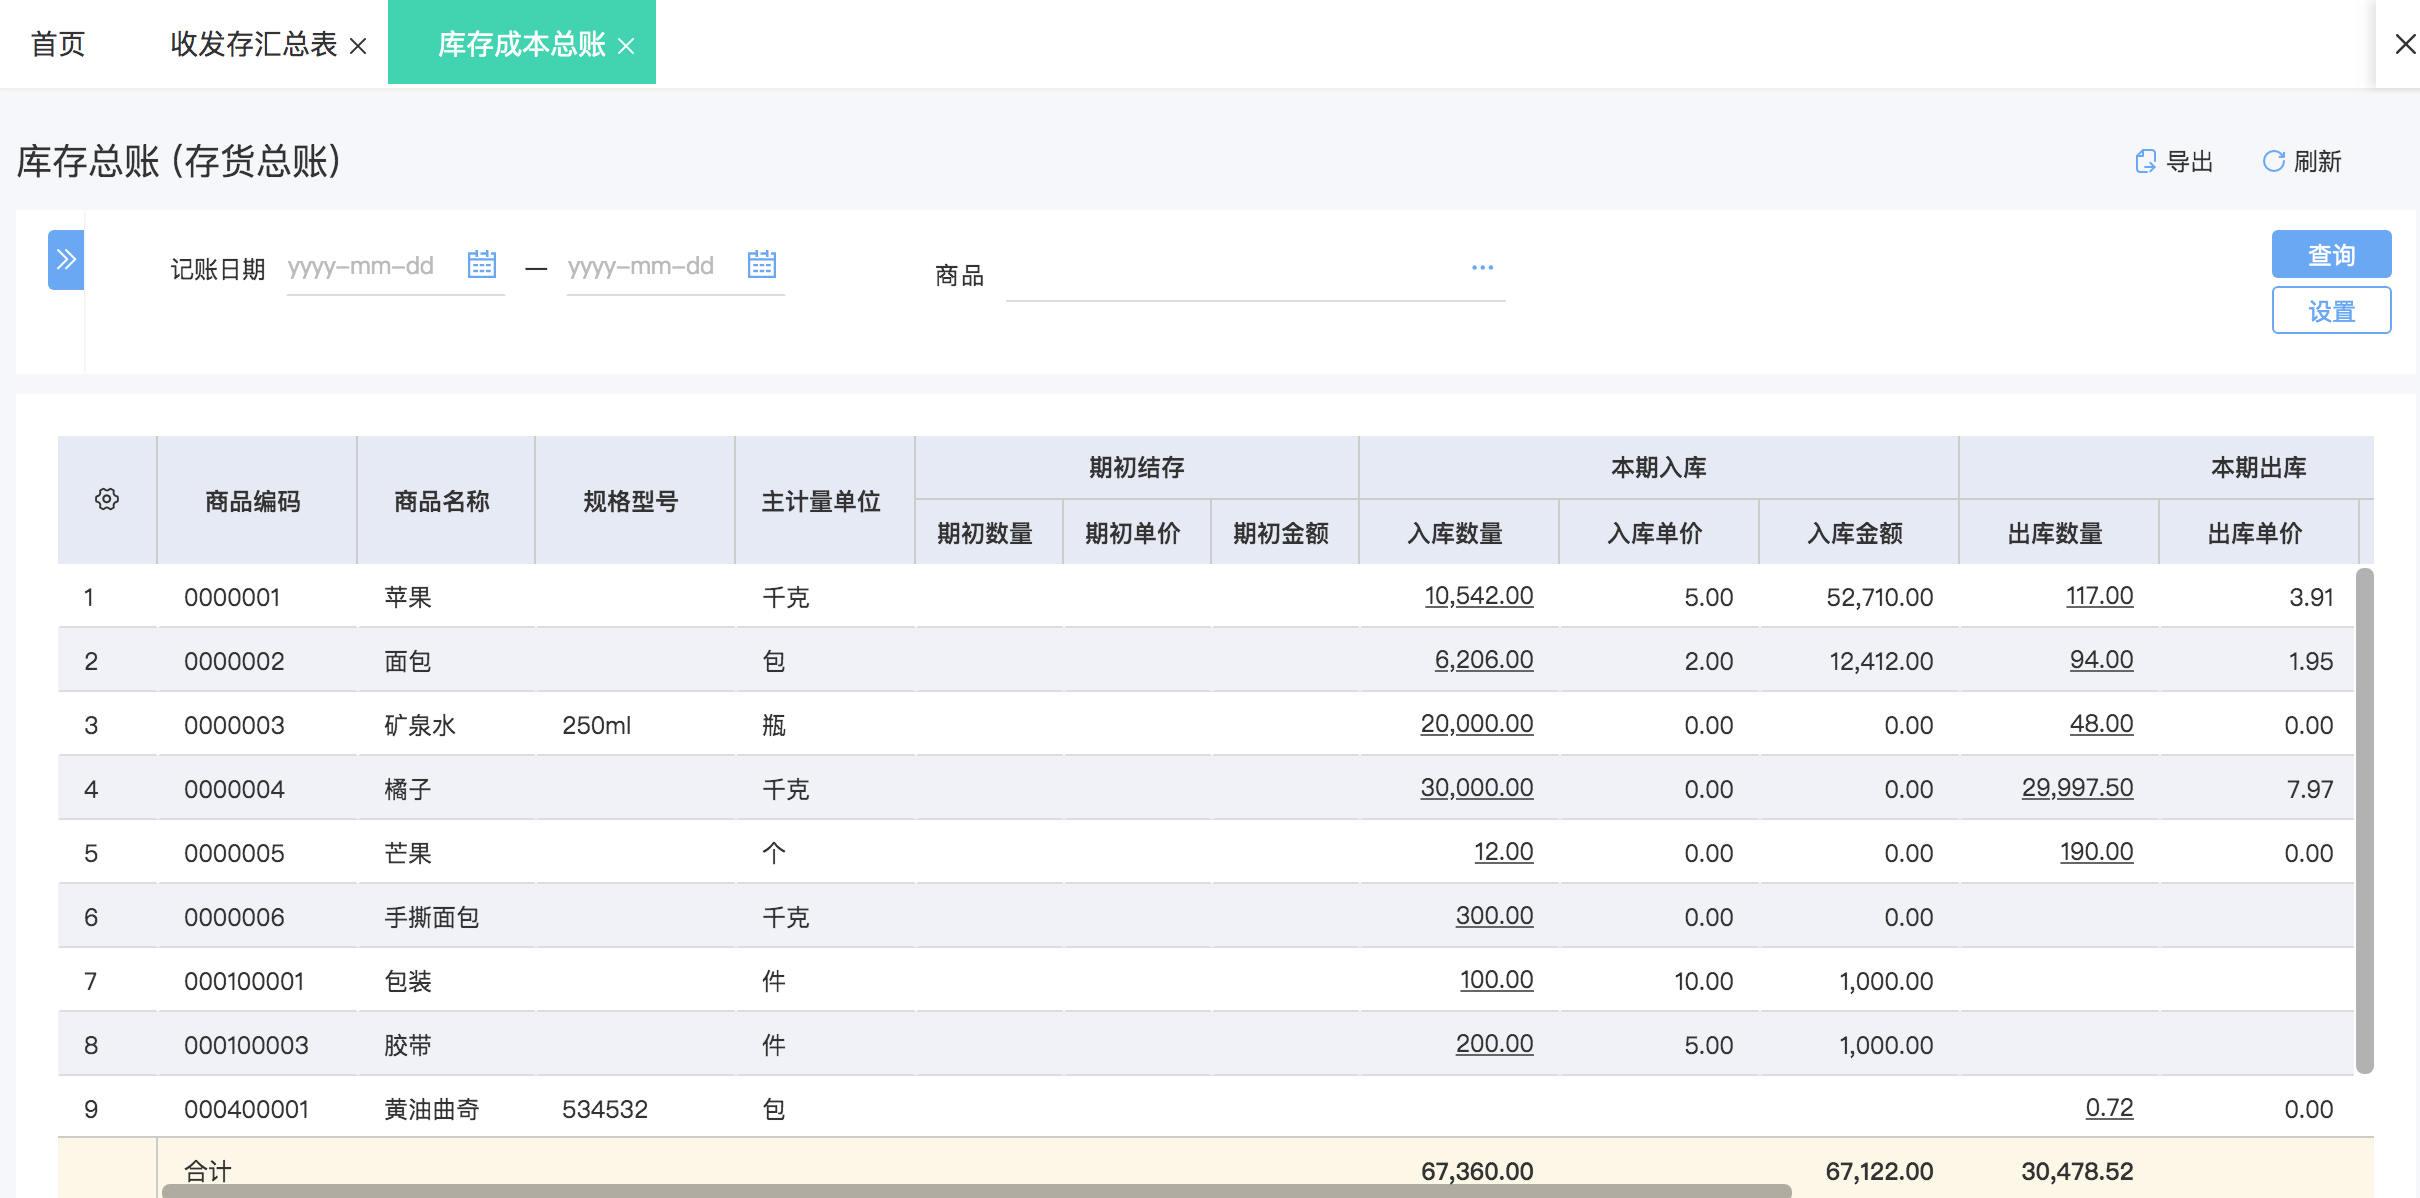Click the calendar icon for end date
The image size is (2420, 1198).
pos(761,266)
